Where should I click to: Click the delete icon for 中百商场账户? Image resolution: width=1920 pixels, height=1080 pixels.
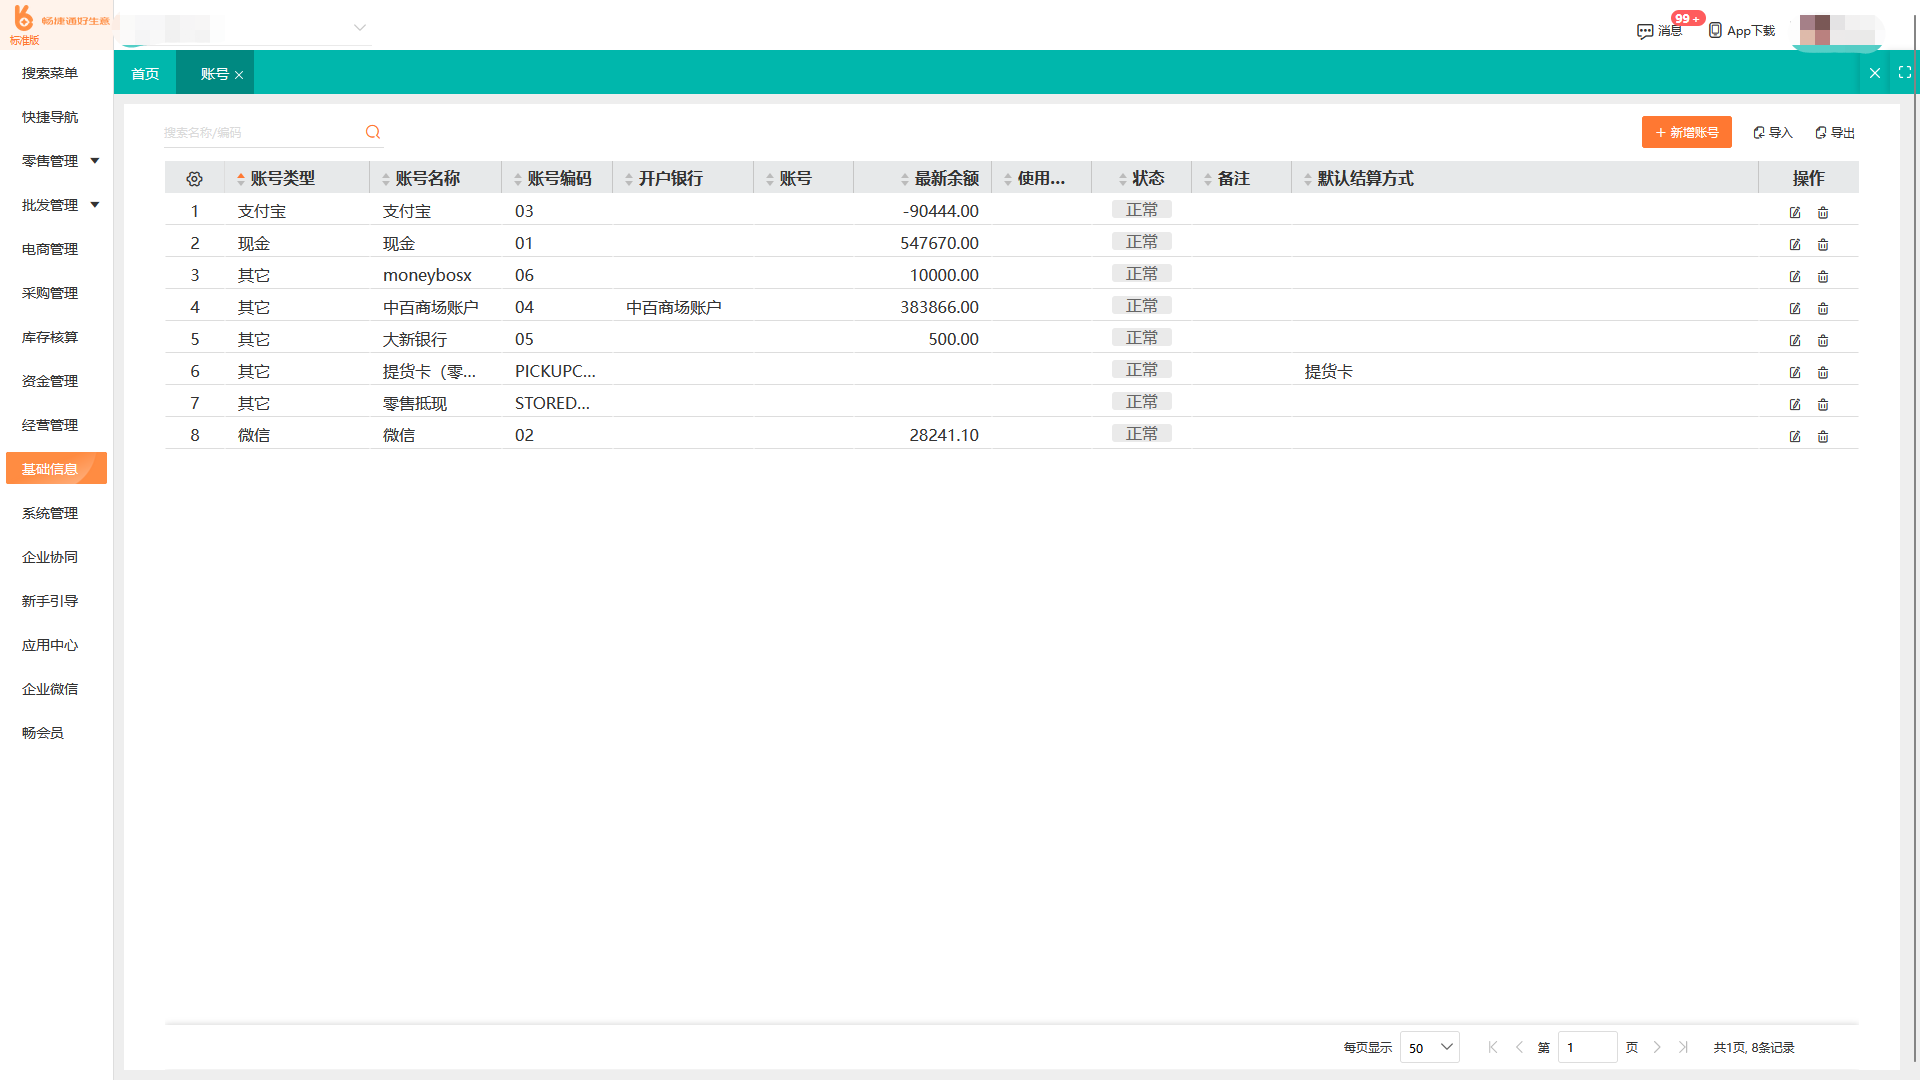[1824, 306]
